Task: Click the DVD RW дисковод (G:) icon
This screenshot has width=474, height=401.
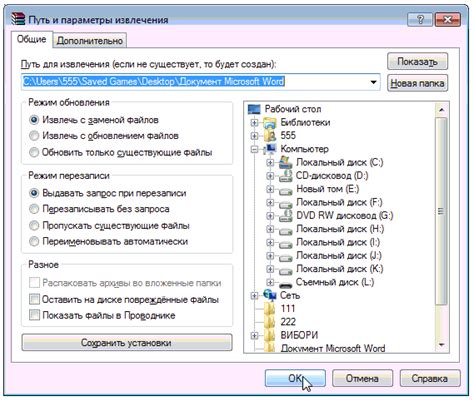Action: 285,216
